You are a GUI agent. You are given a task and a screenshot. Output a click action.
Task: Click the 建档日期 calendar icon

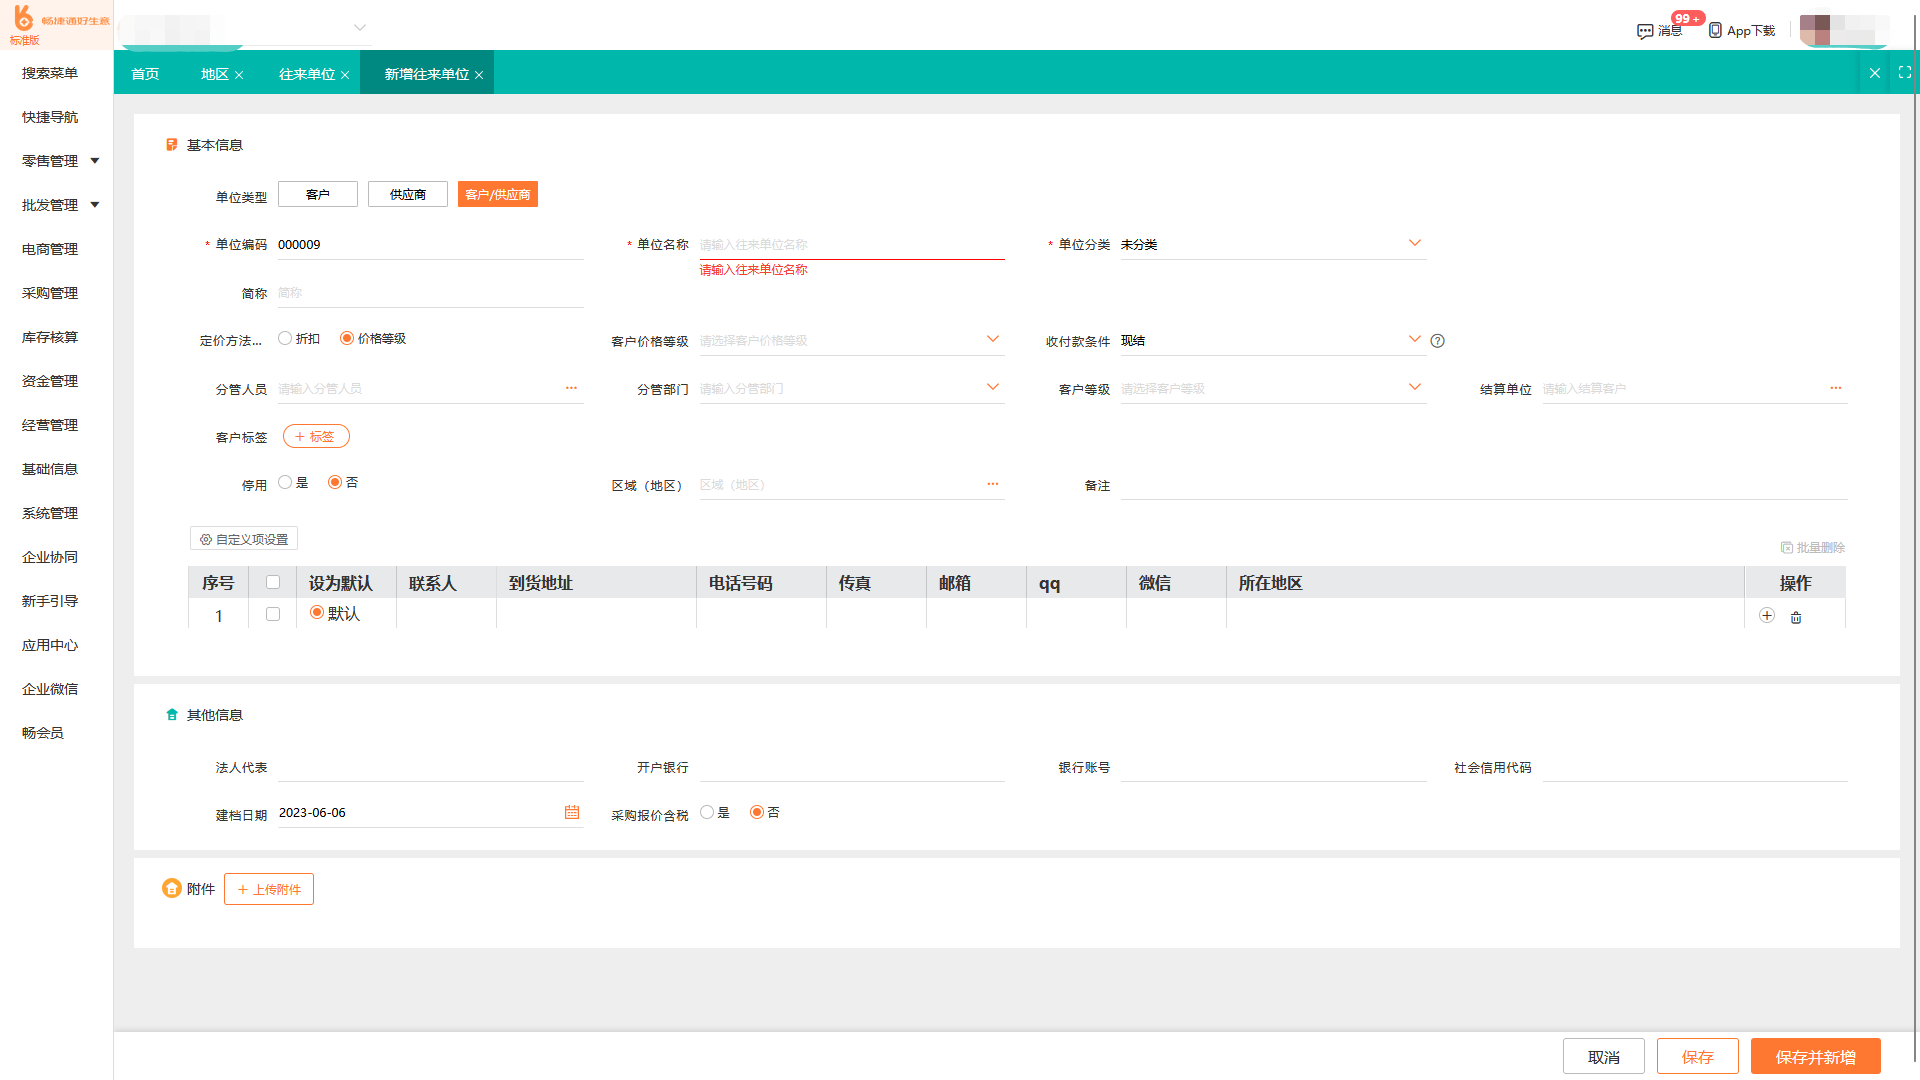click(x=572, y=812)
